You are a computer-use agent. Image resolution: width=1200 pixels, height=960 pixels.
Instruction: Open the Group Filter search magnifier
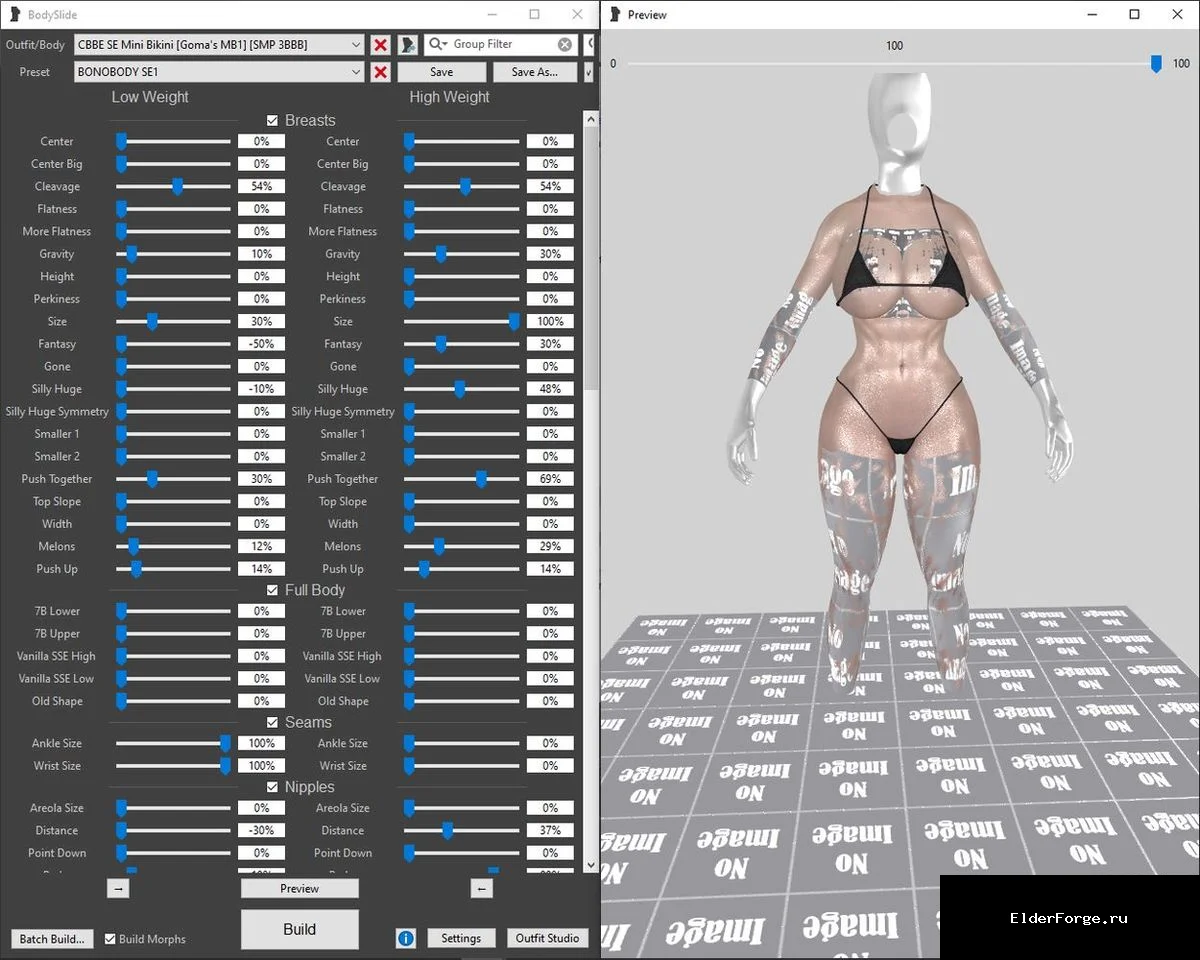[x=437, y=45]
